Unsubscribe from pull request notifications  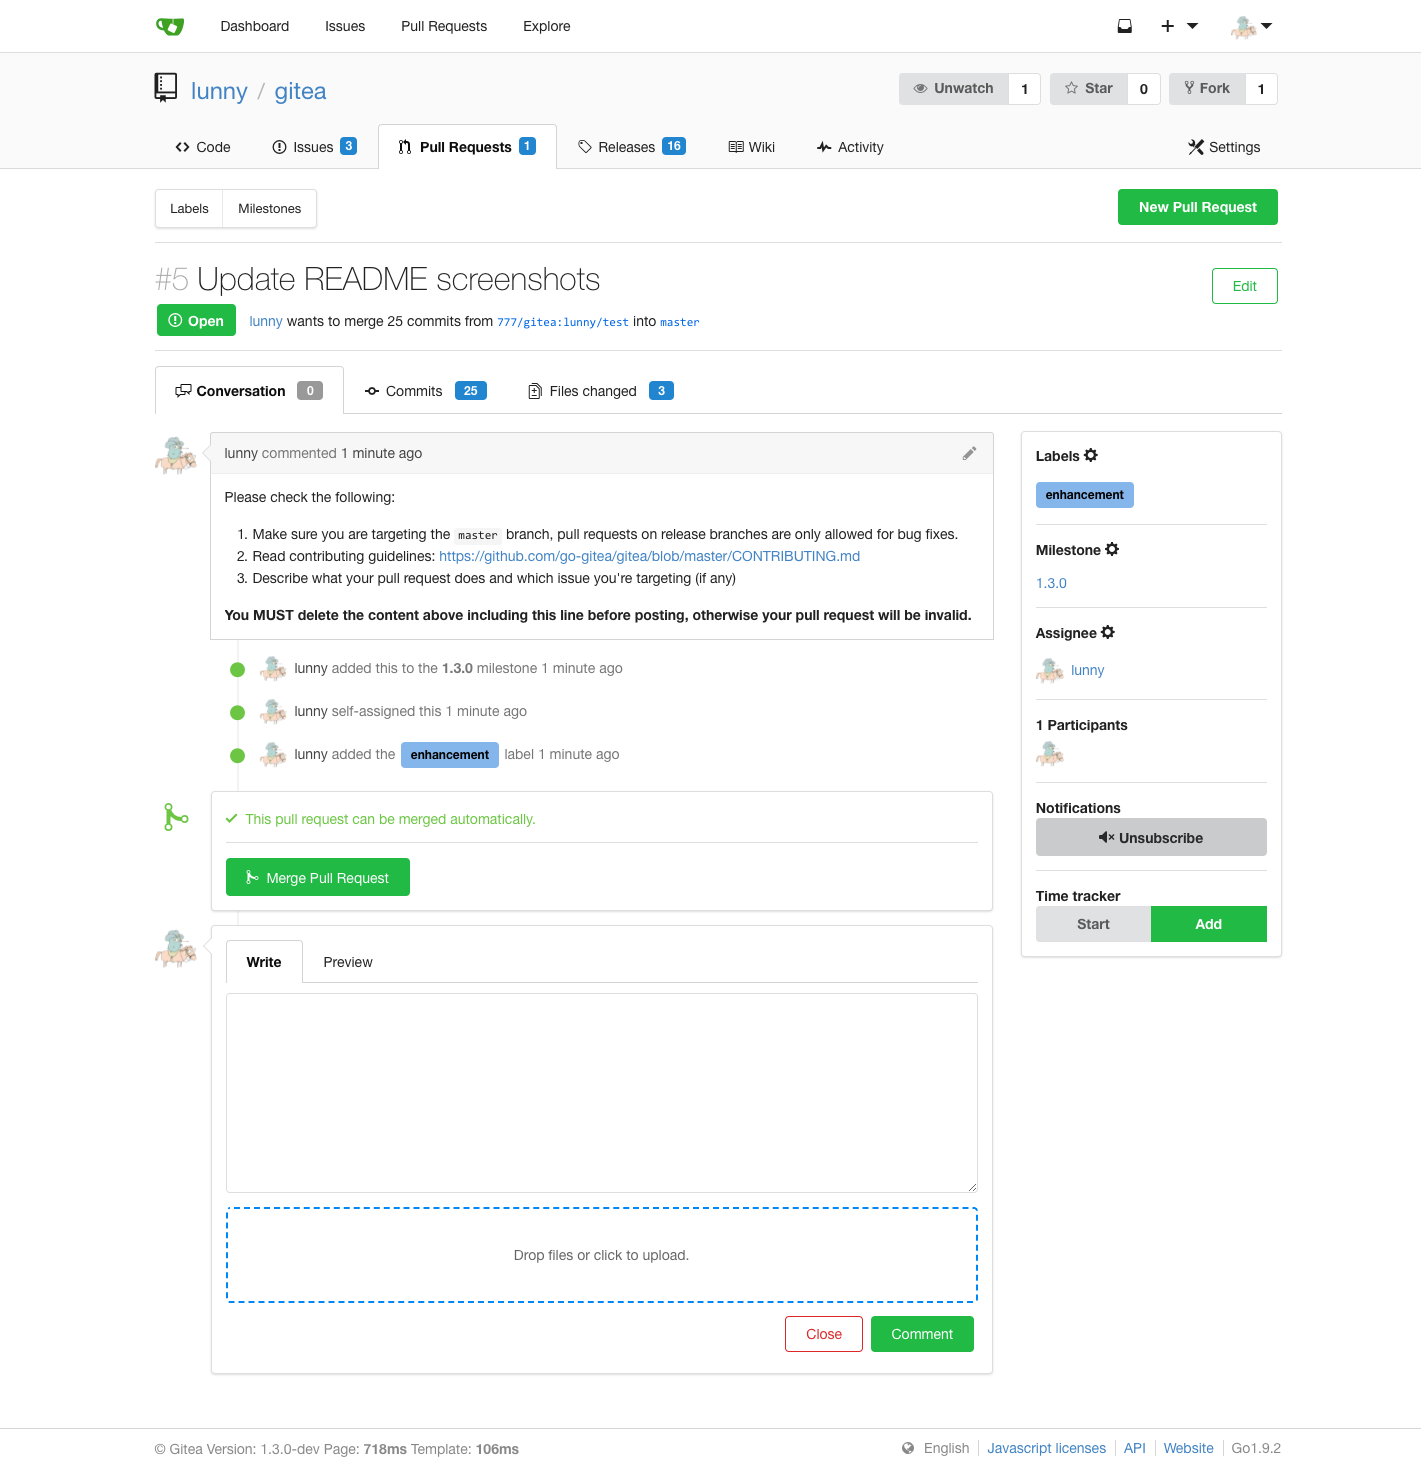[x=1150, y=837]
